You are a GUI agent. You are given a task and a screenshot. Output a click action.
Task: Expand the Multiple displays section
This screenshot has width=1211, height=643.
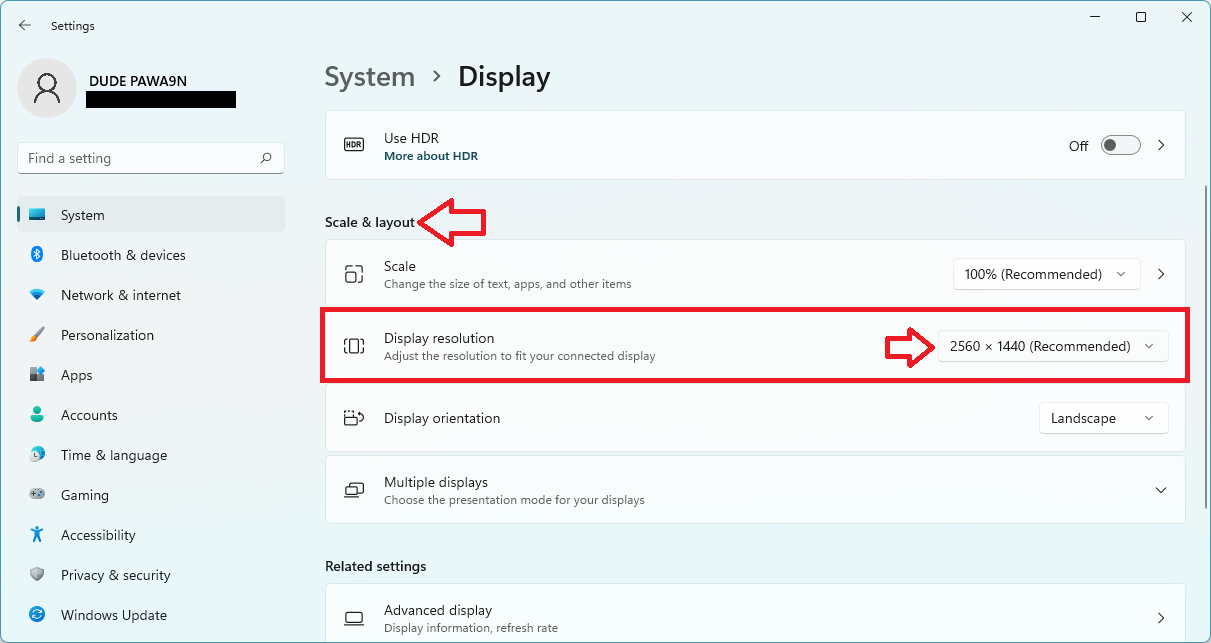1160,490
